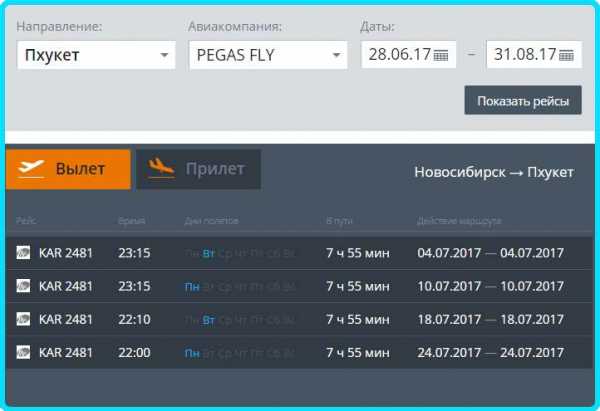Click airline logo for 24.07.2017 flight
Screen dimensions: 600x411
coord(24,352)
